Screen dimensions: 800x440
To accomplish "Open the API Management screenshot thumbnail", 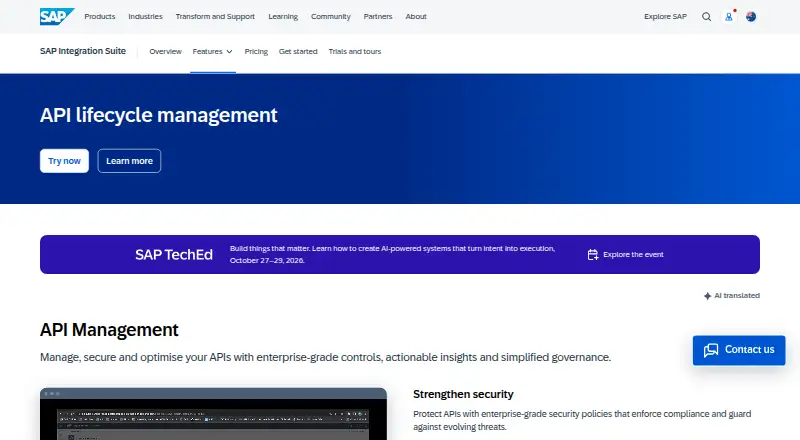I will tap(213, 414).
